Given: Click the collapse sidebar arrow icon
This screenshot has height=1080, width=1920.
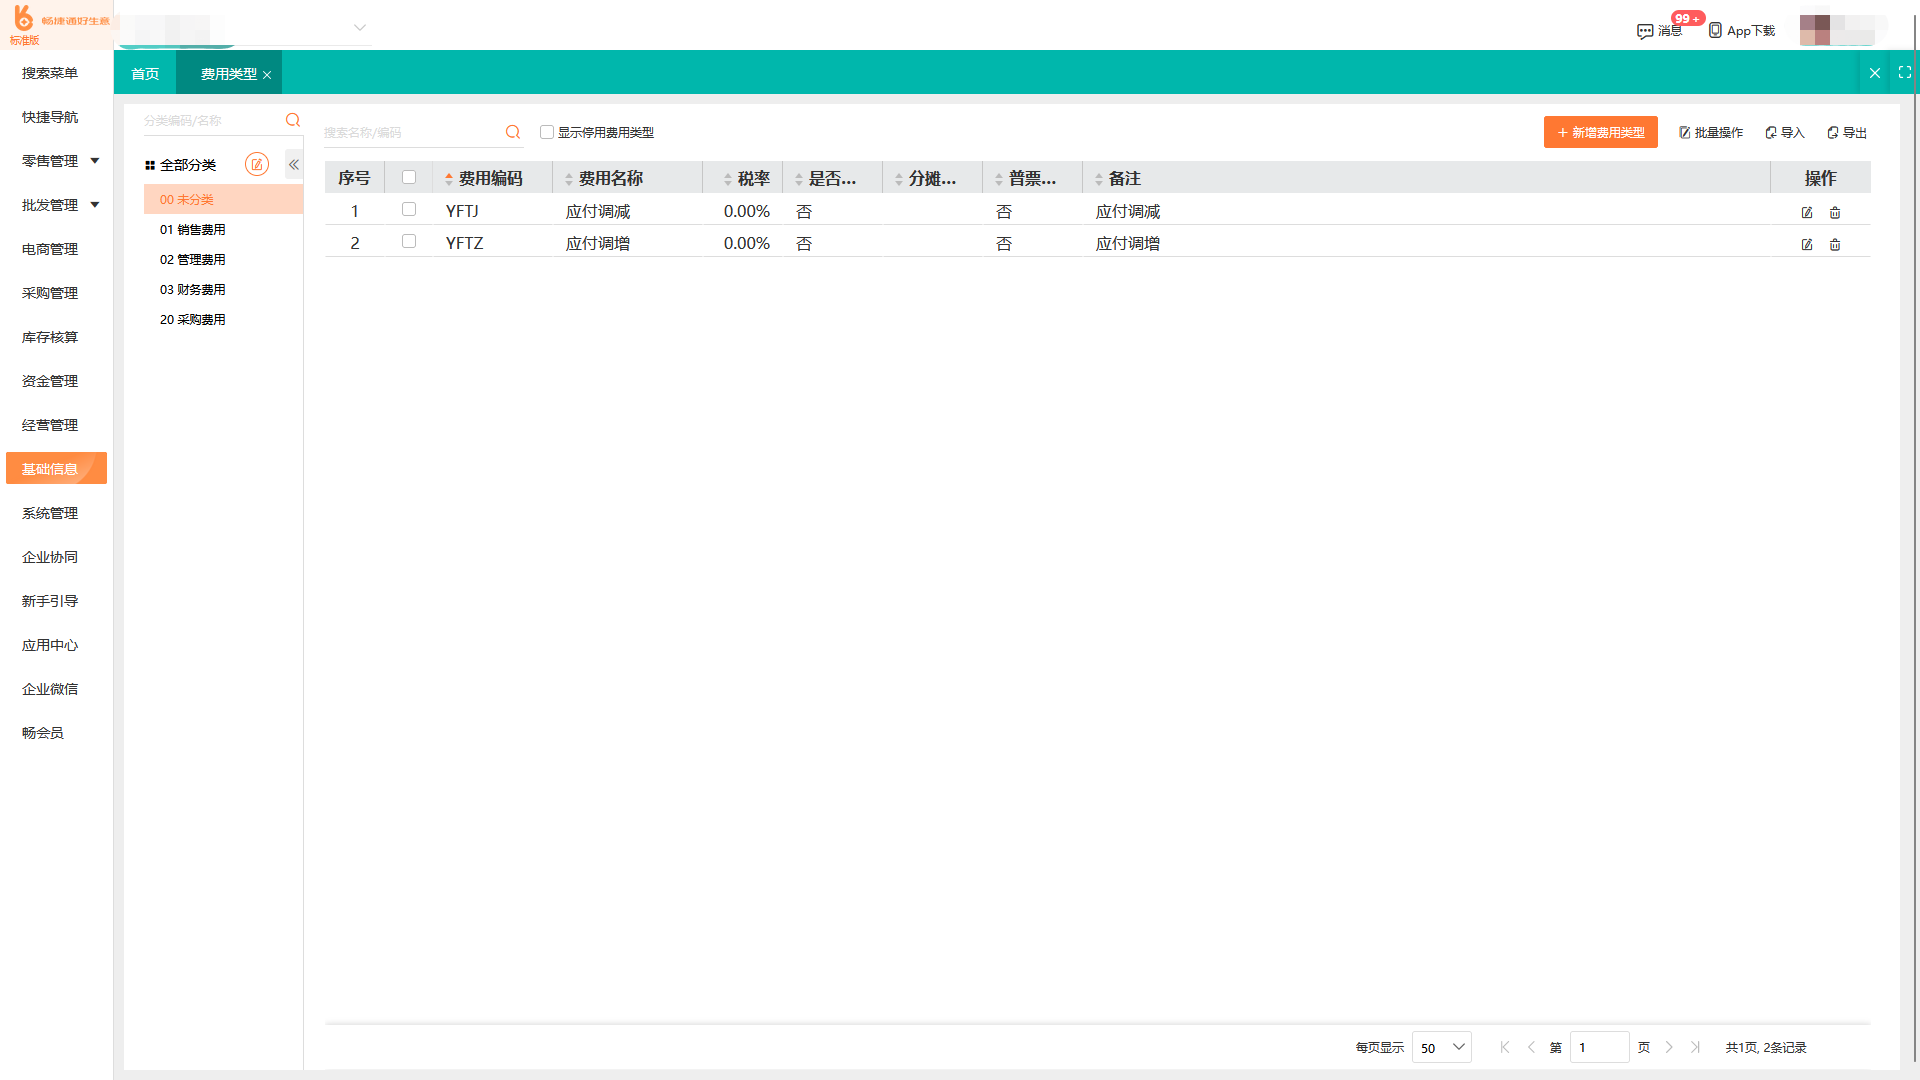Looking at the screenshot, I should [x=293, y=164].
